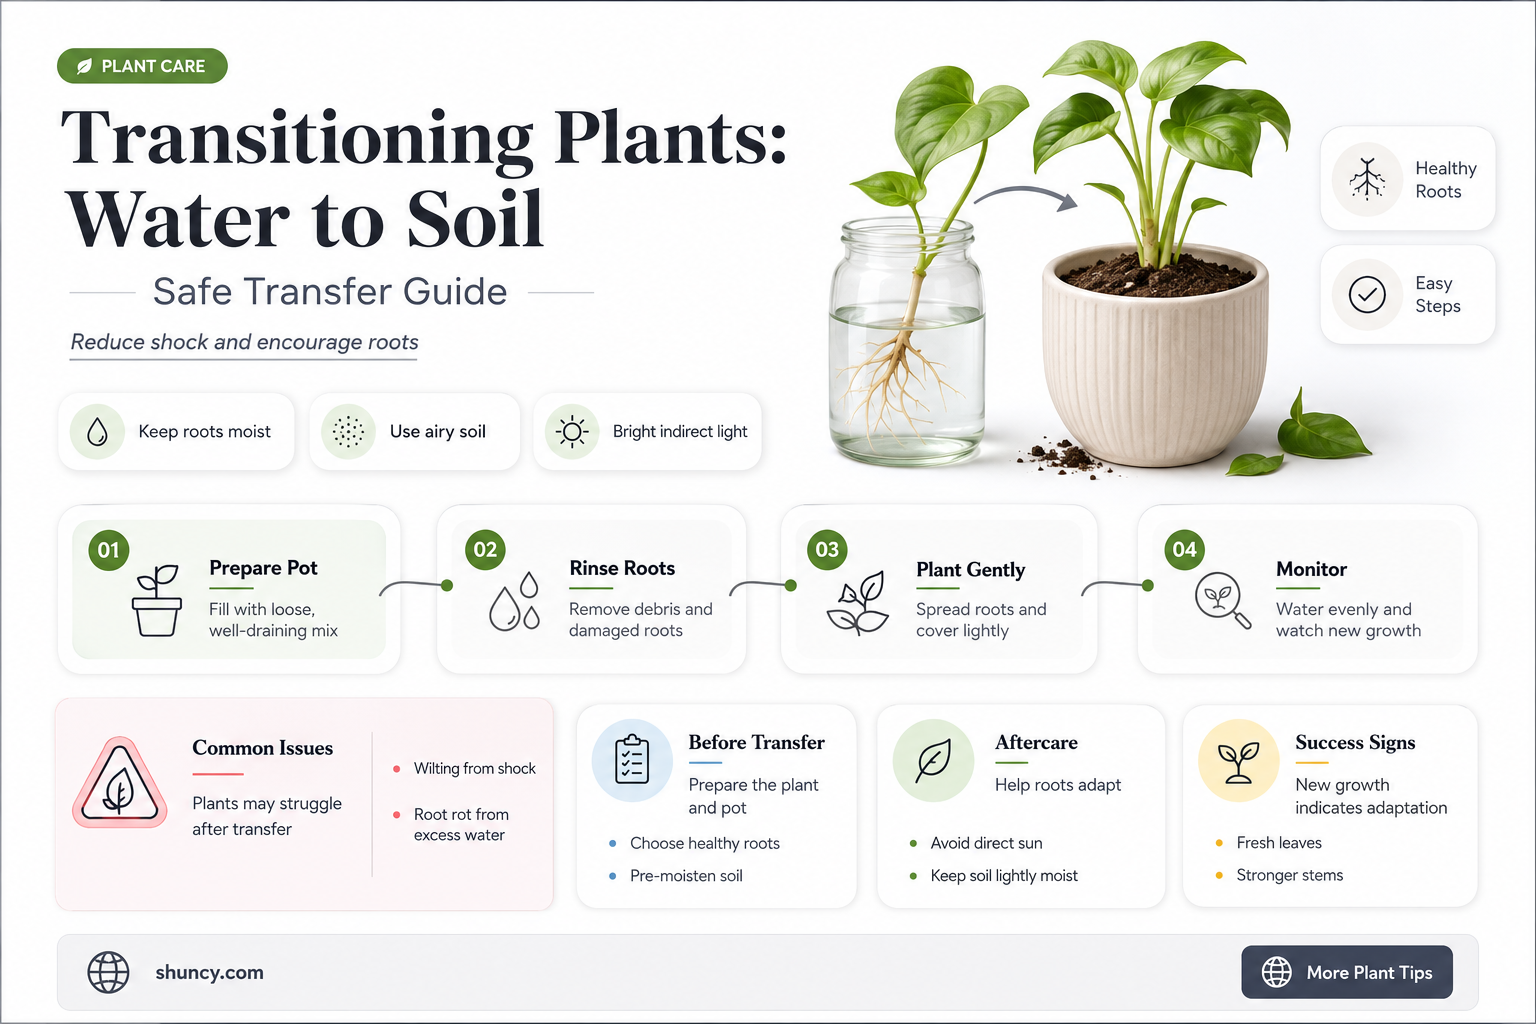Click the Common Issues heading
1536x1024 pixels.
pos(262,748)
